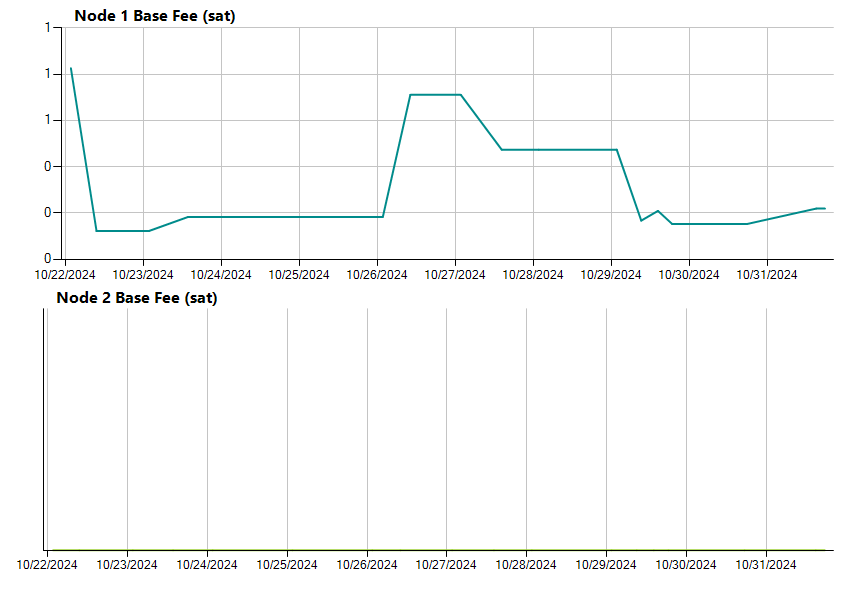
Task: Click Node 1 line's mid-level plateau around 10/28
Action: [560, 150]
